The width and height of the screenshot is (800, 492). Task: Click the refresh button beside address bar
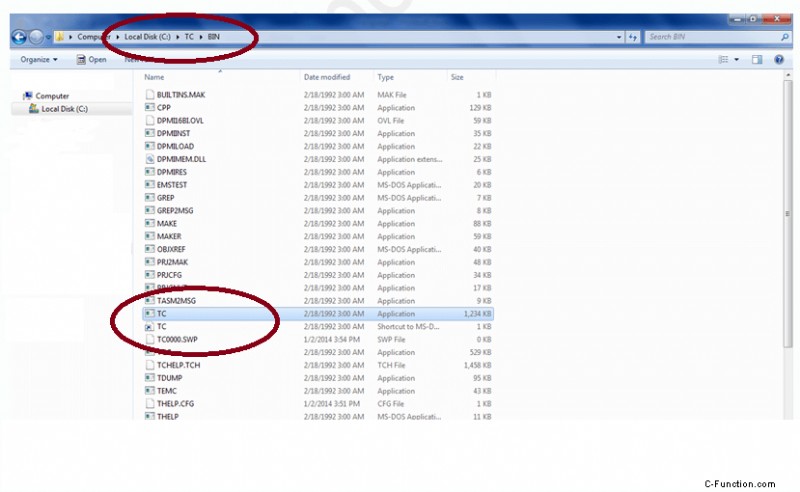coord(632,37)
